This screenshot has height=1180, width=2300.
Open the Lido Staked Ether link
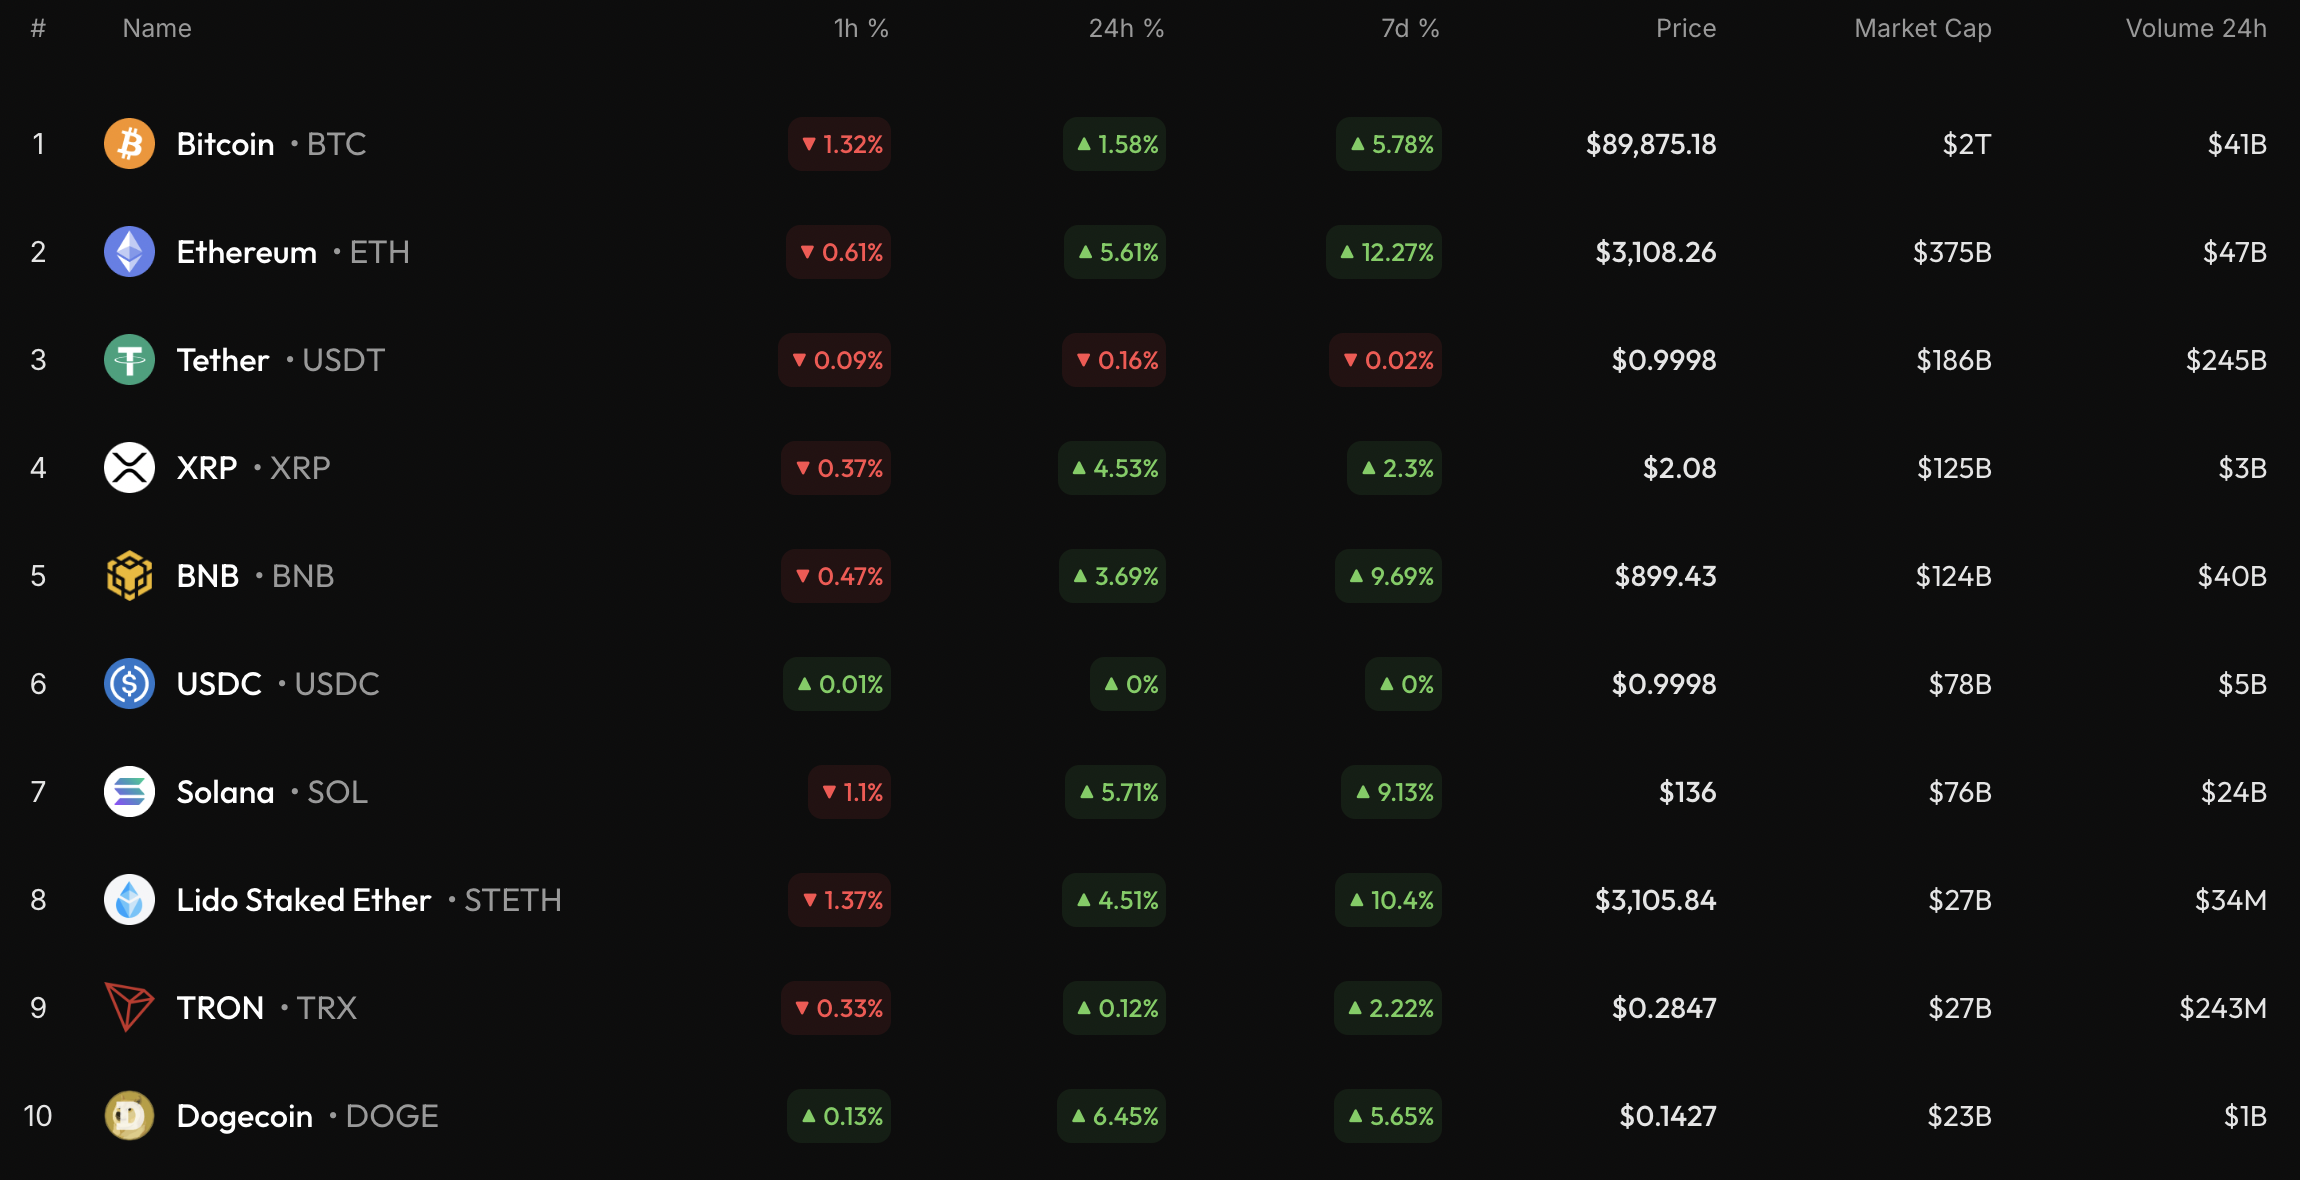[303, 900]
